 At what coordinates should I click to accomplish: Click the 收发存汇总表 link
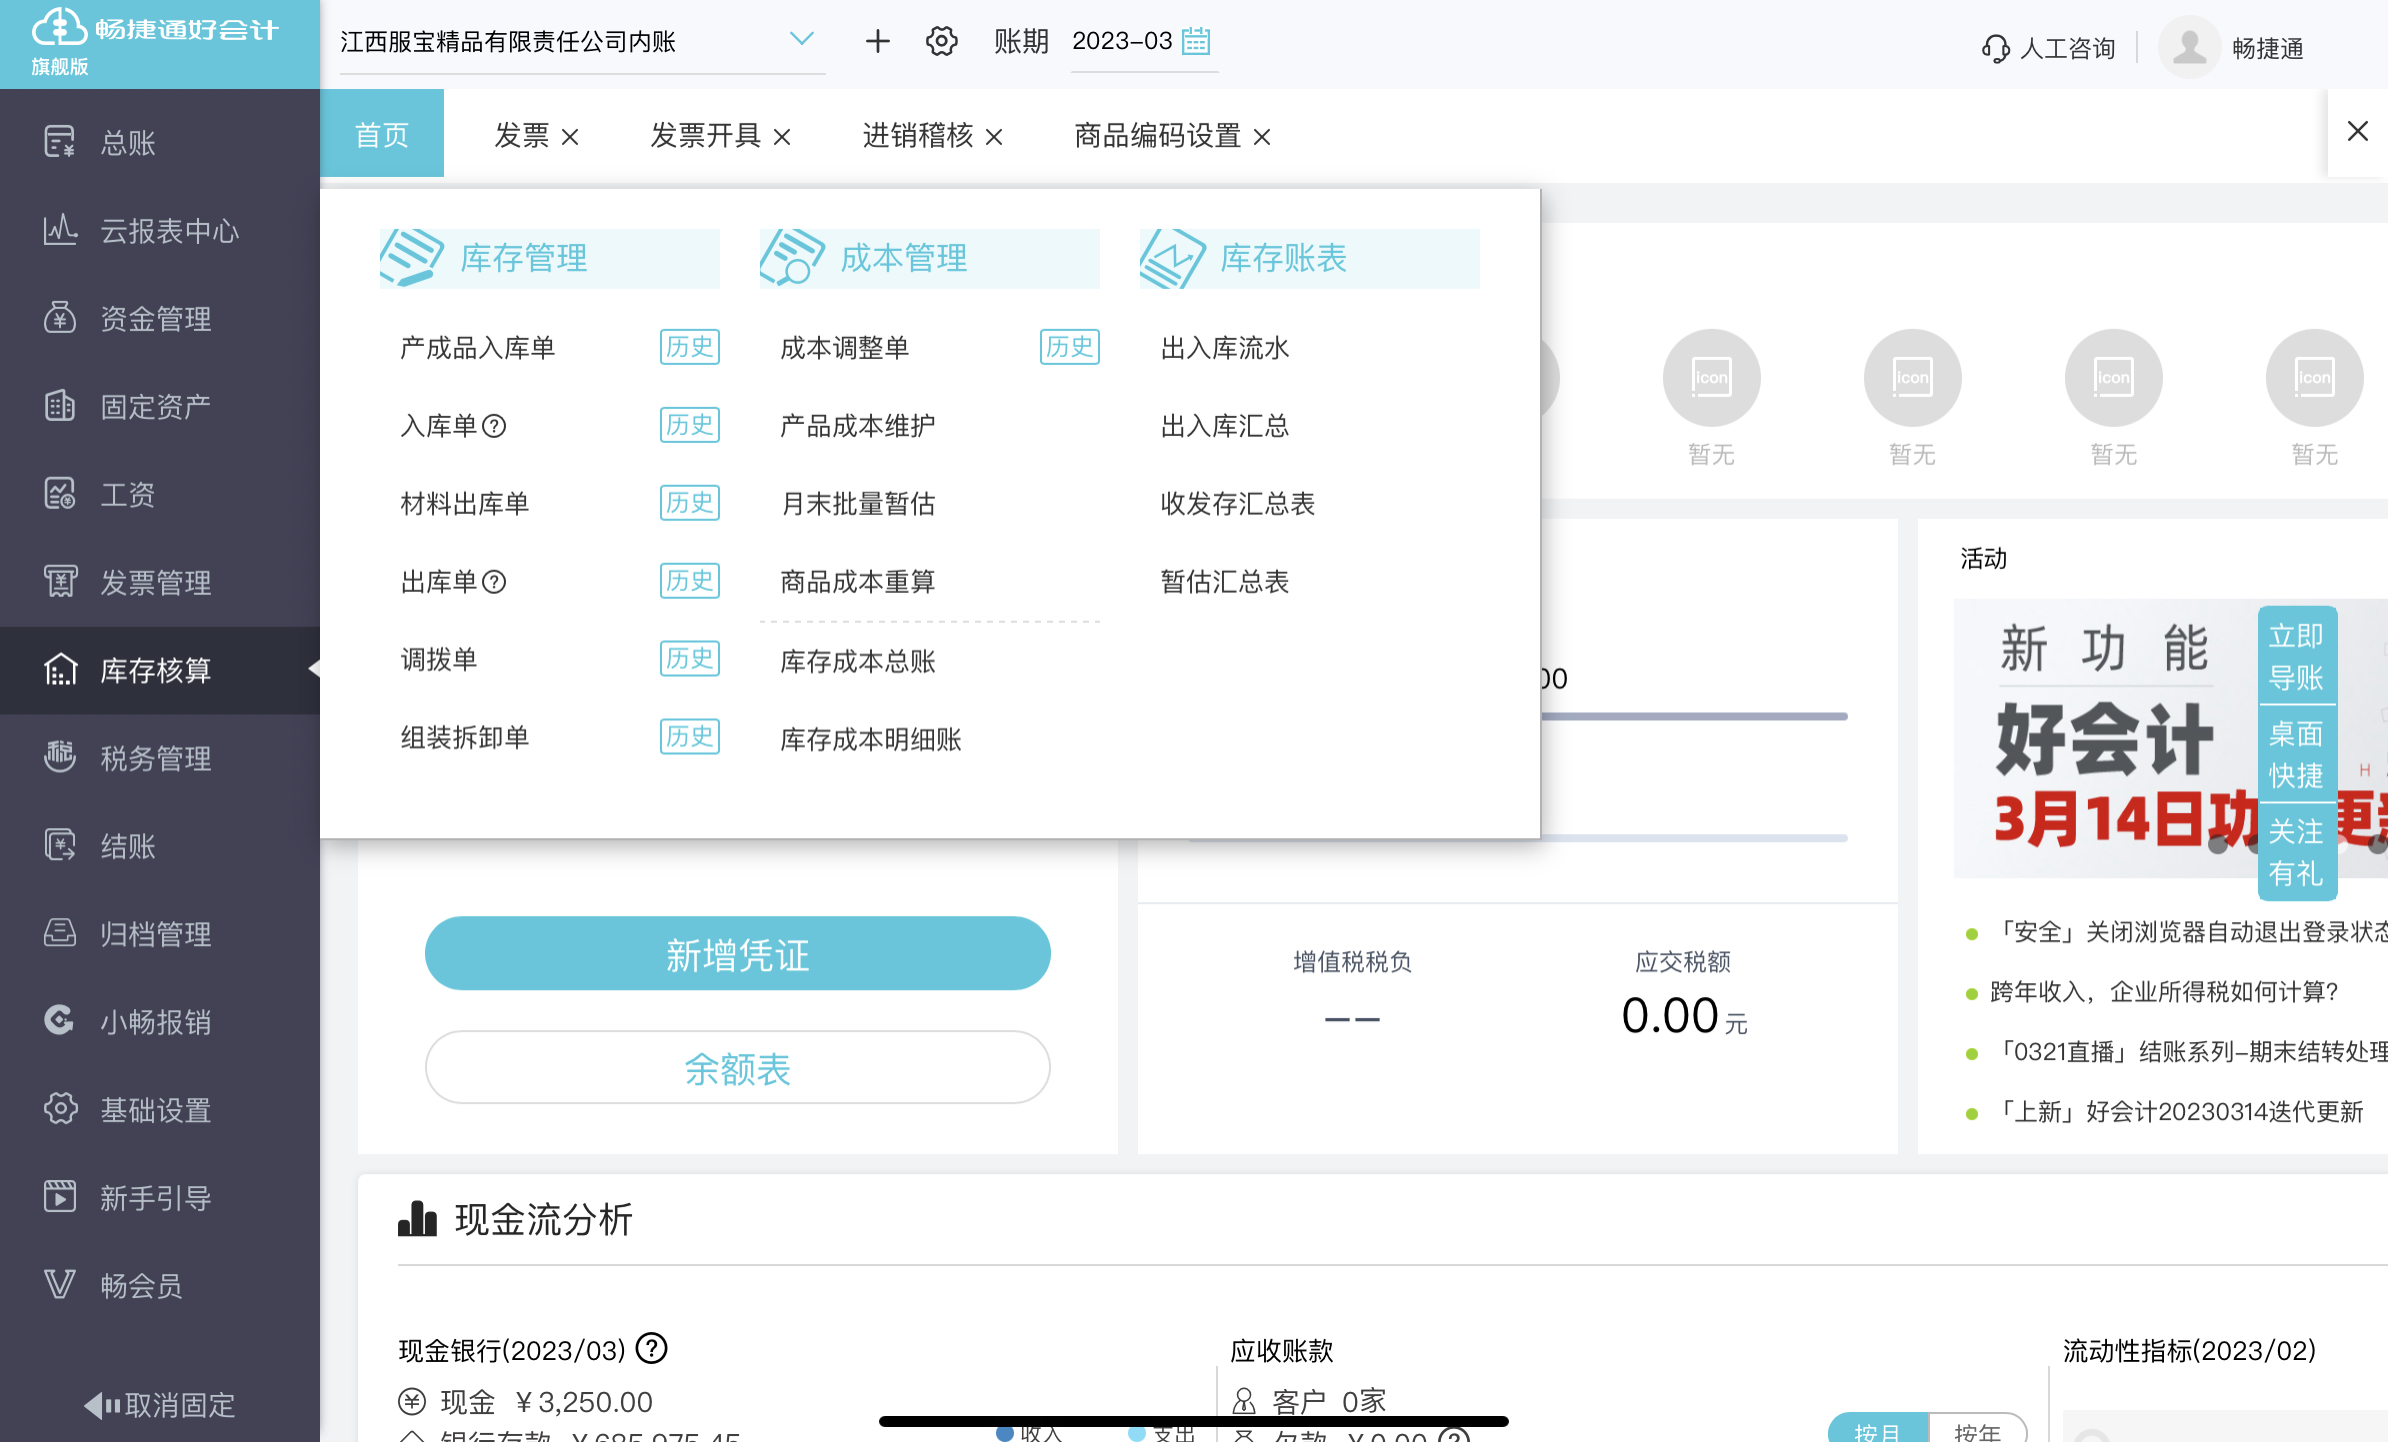pos(1235,502)
